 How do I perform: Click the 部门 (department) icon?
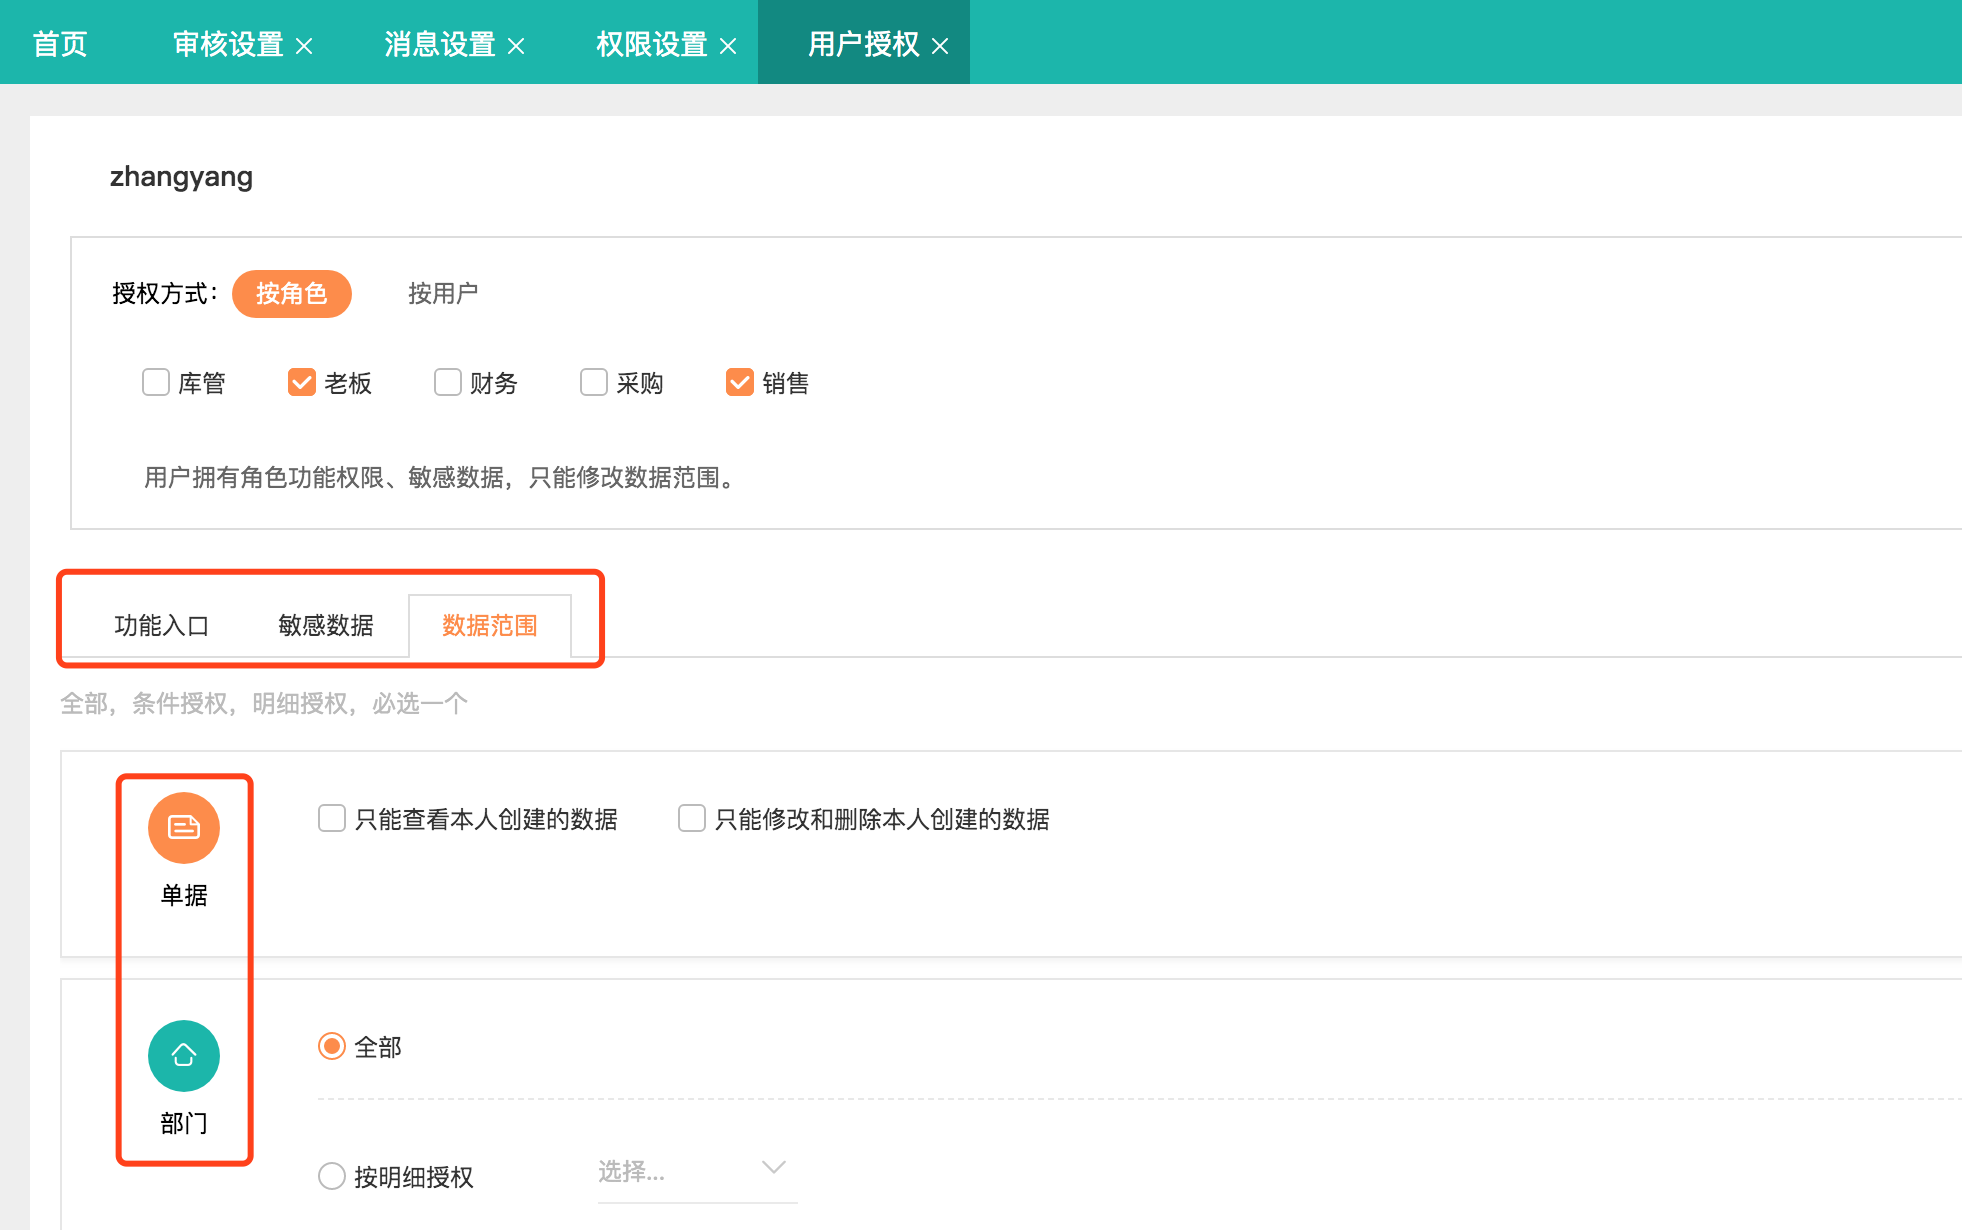click(184, 1054)
